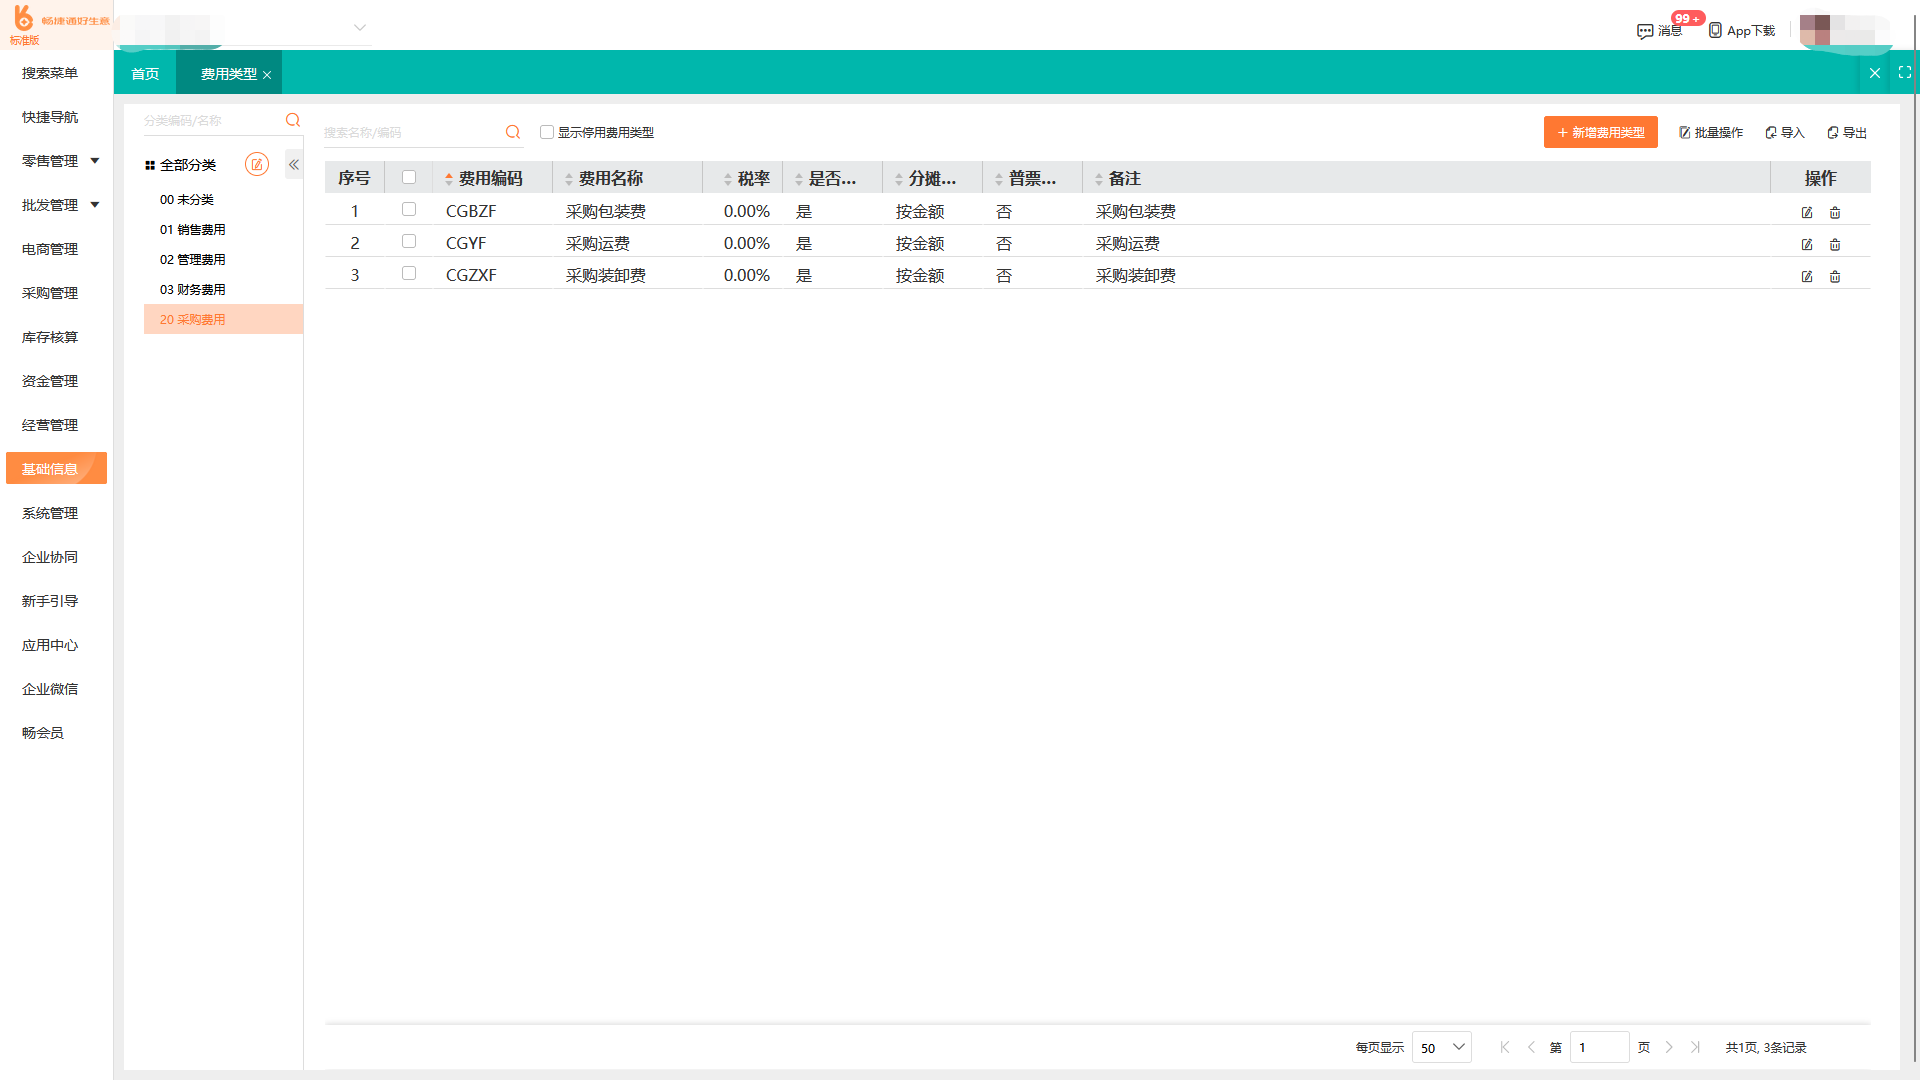
Task: Click the edit icon for CGZXF
Action: [1807, 274]
